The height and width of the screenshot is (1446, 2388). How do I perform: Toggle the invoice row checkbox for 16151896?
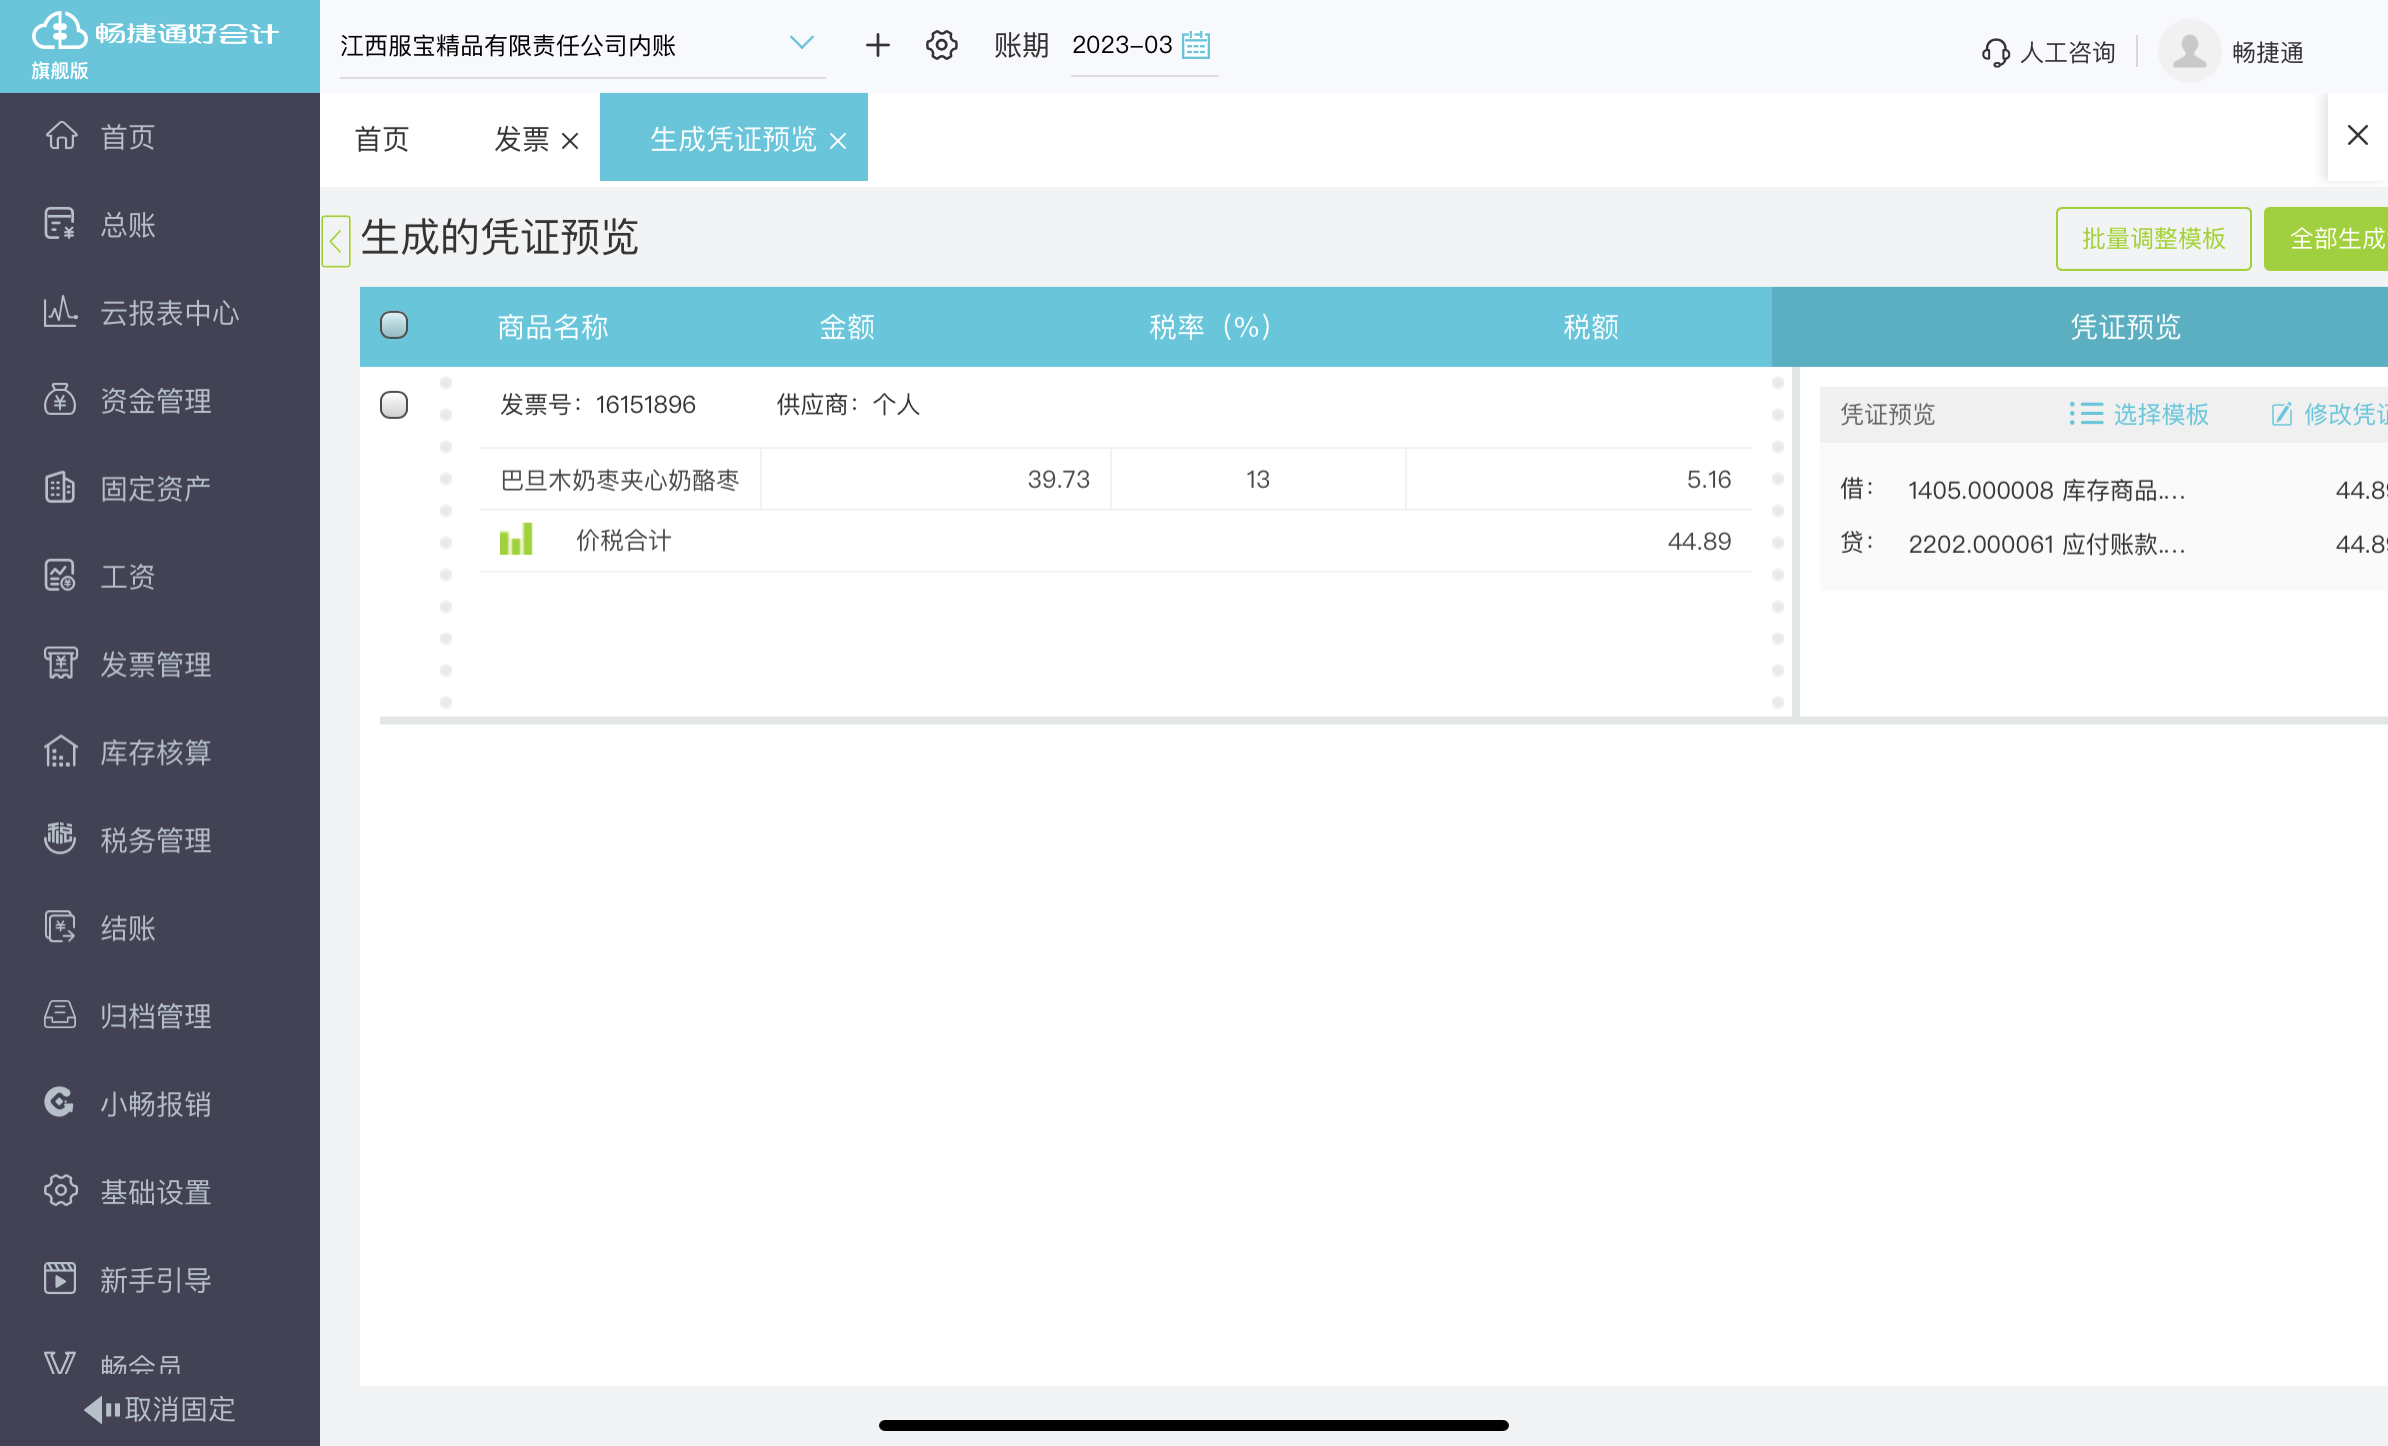pyautogui.click(x=394, y=404)
